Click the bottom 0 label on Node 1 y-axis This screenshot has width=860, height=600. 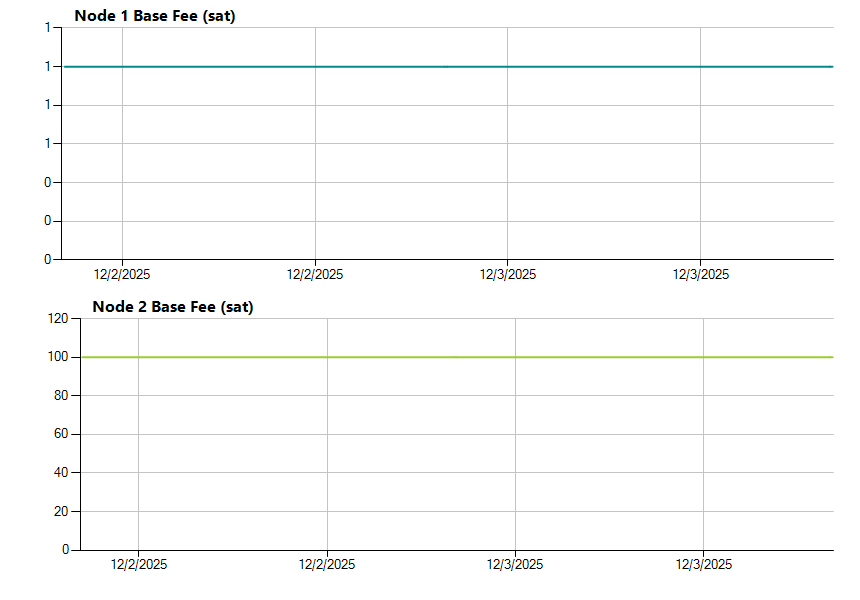pyautogui.click(x=46, y=259)
